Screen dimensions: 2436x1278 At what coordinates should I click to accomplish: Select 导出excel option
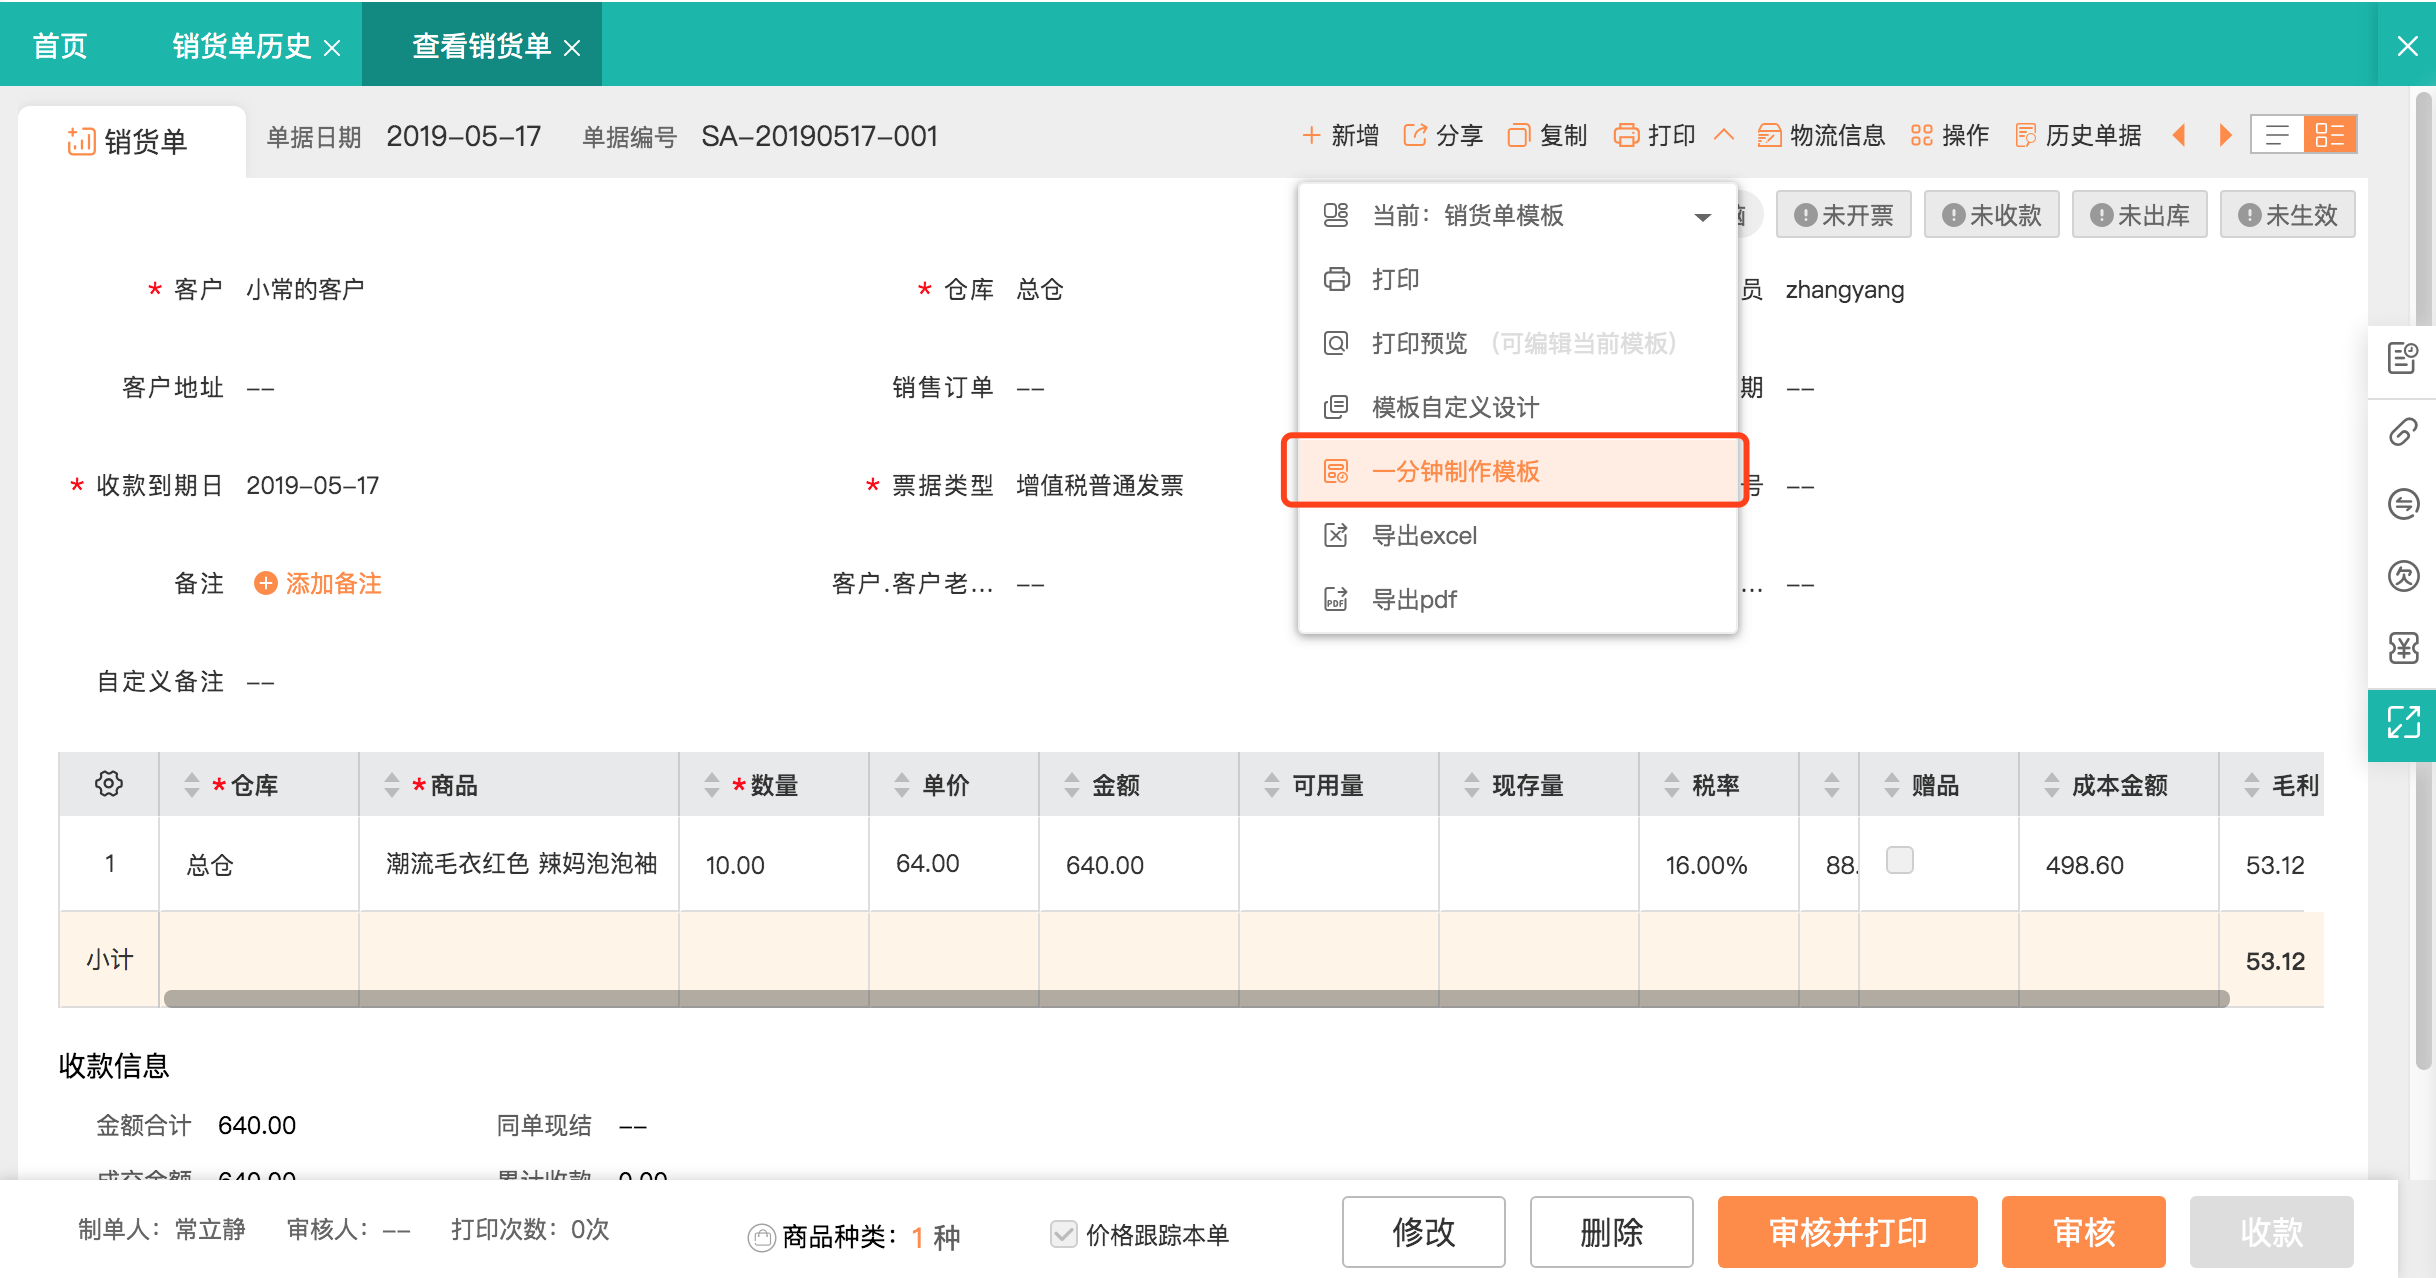coord(1424,535)
